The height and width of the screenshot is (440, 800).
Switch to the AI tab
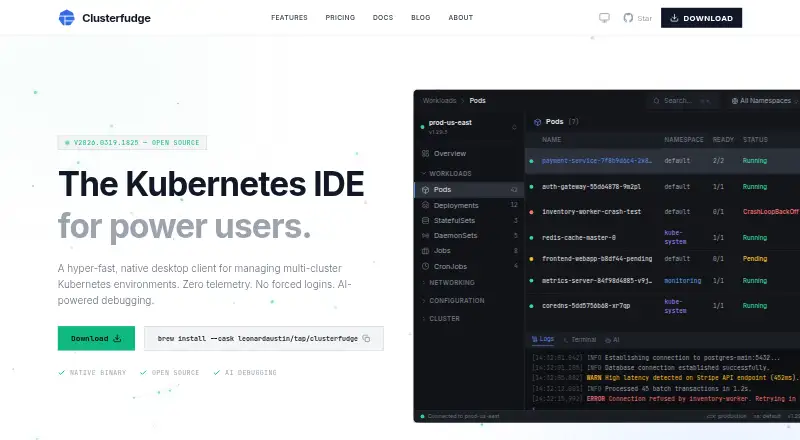612,339
